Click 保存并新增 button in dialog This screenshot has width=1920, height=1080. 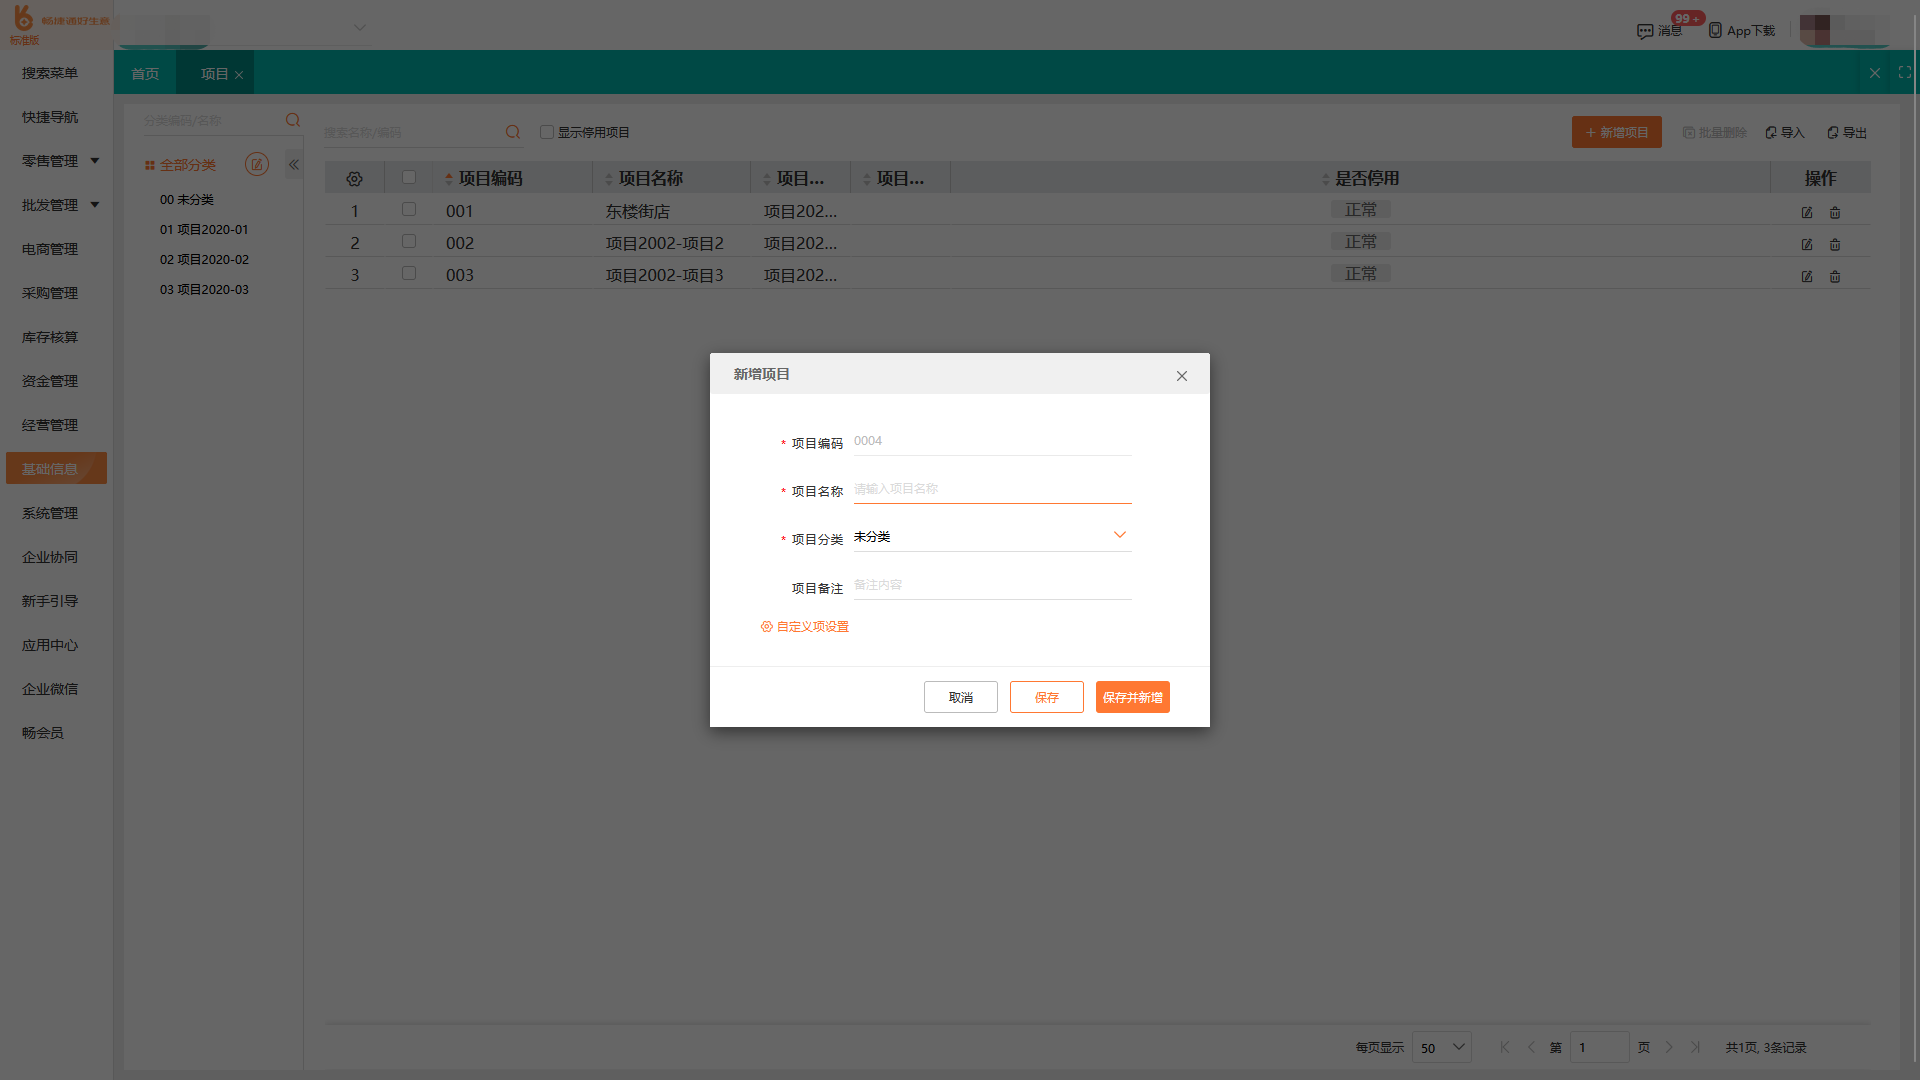tap(1133, 696)
